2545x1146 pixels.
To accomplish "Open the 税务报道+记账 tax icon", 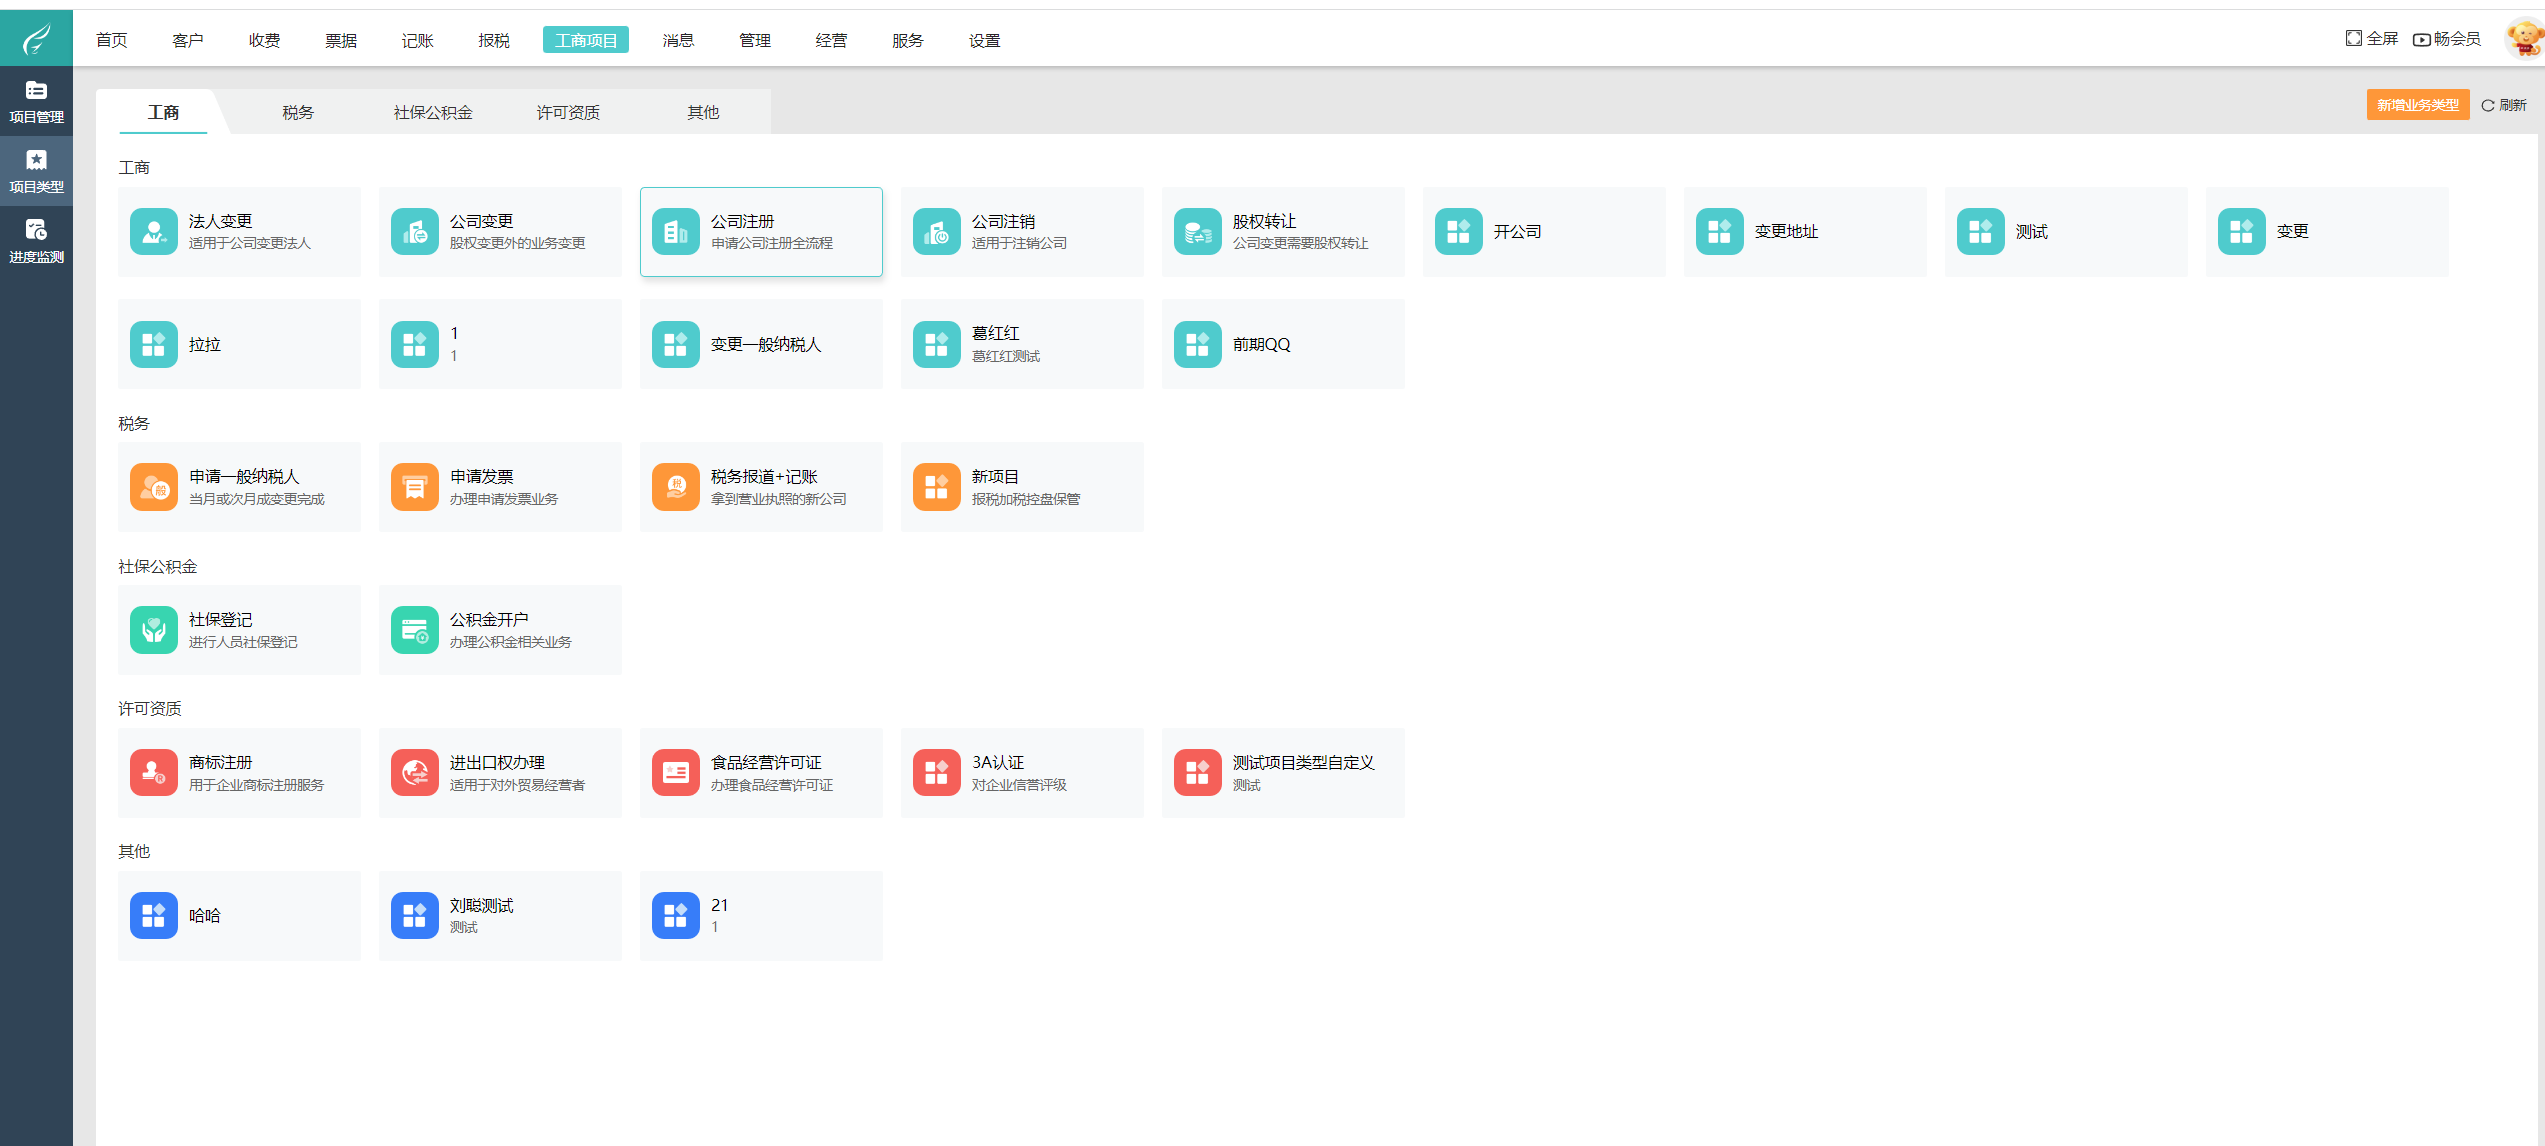I will tap(677, 487).
